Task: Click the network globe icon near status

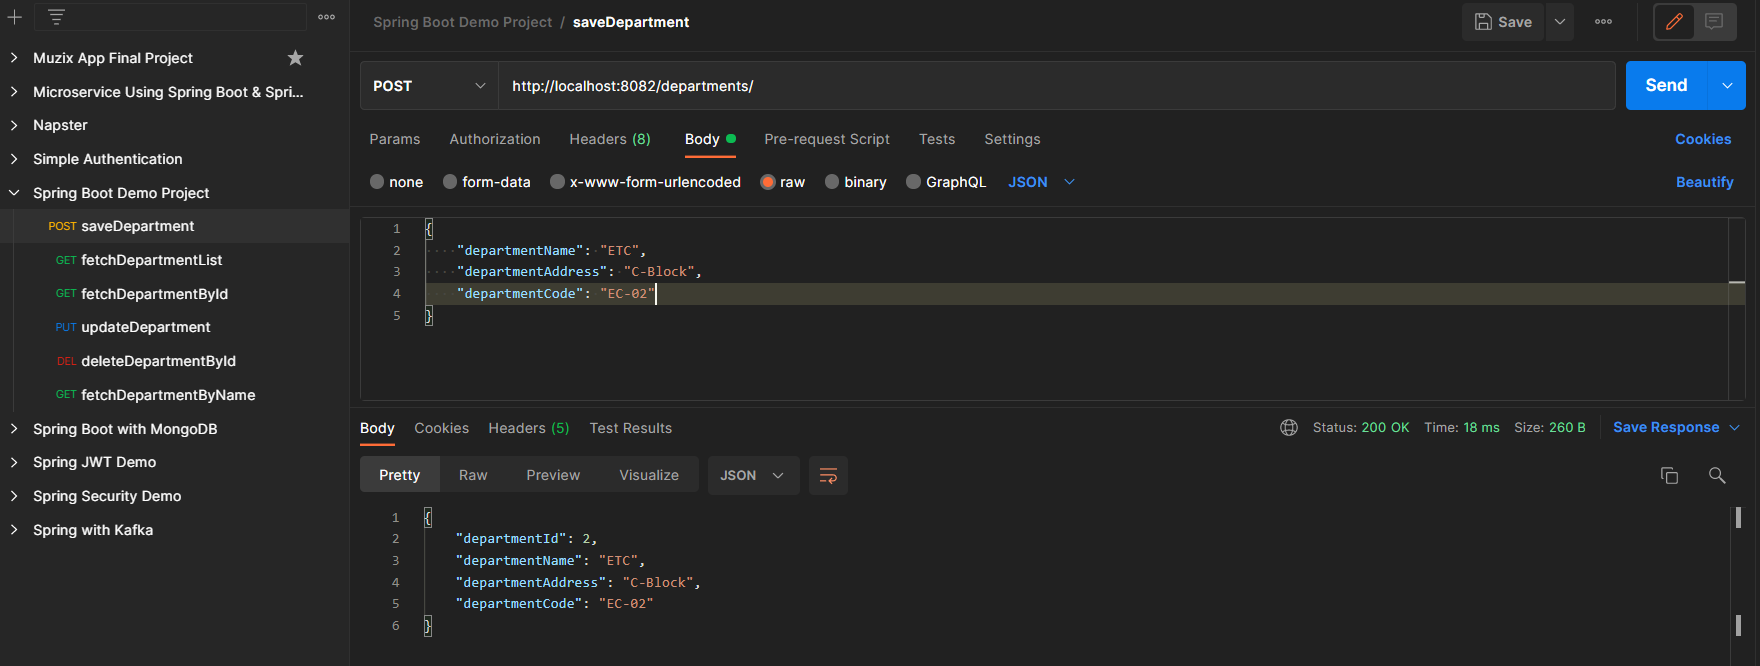Action: click(x=1289, y=428)
